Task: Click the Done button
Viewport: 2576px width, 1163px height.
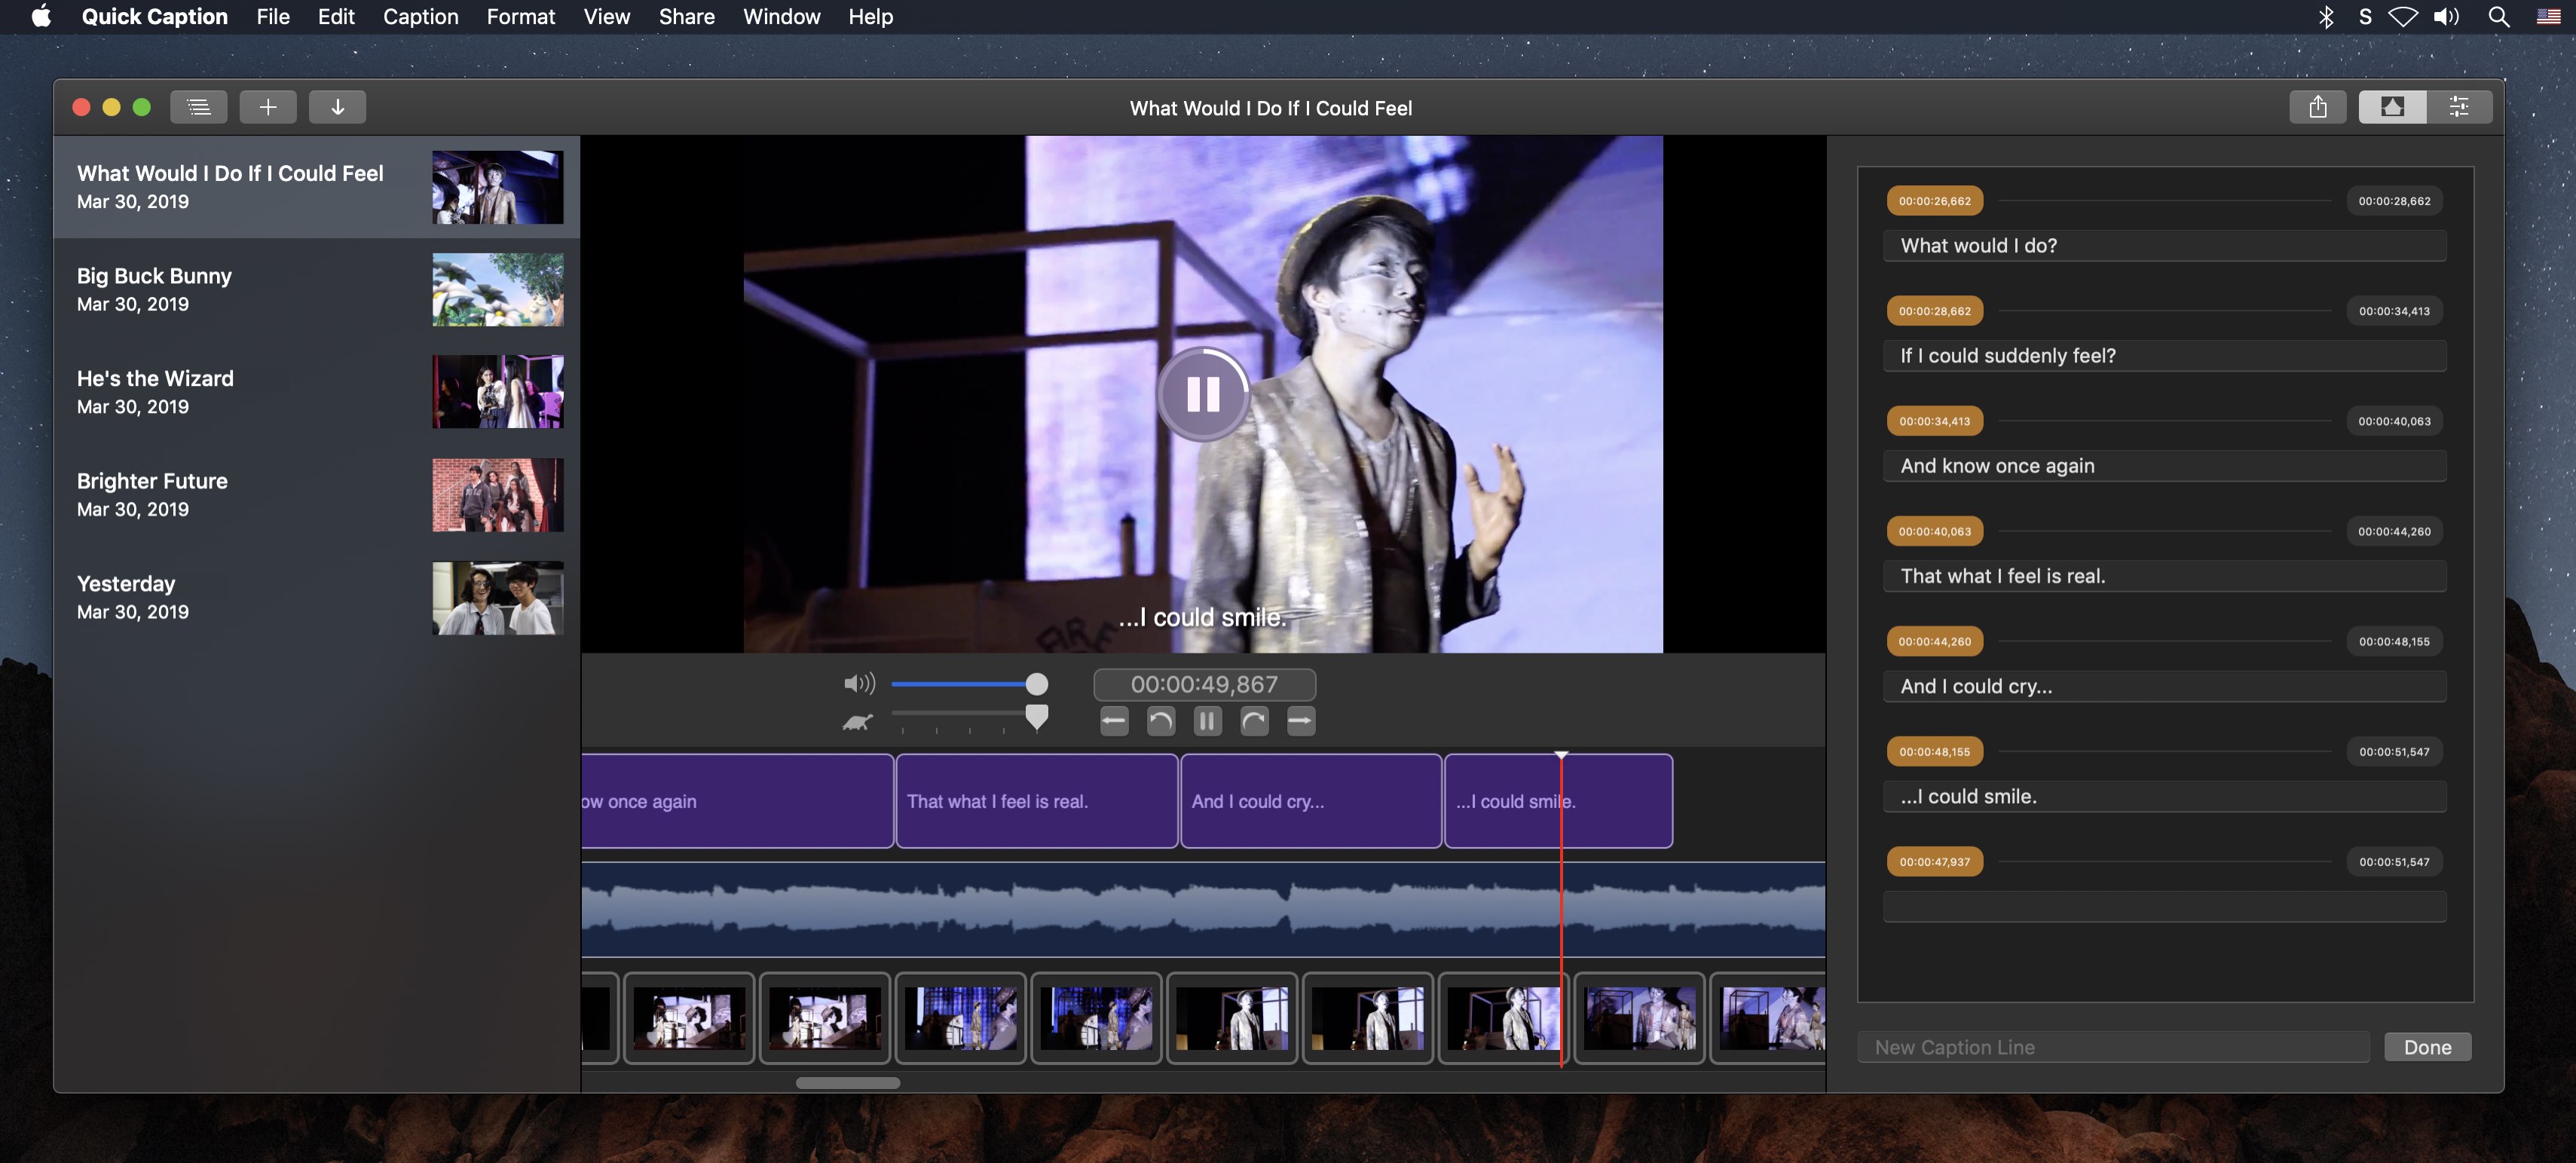Action: coord(2427,1047)
